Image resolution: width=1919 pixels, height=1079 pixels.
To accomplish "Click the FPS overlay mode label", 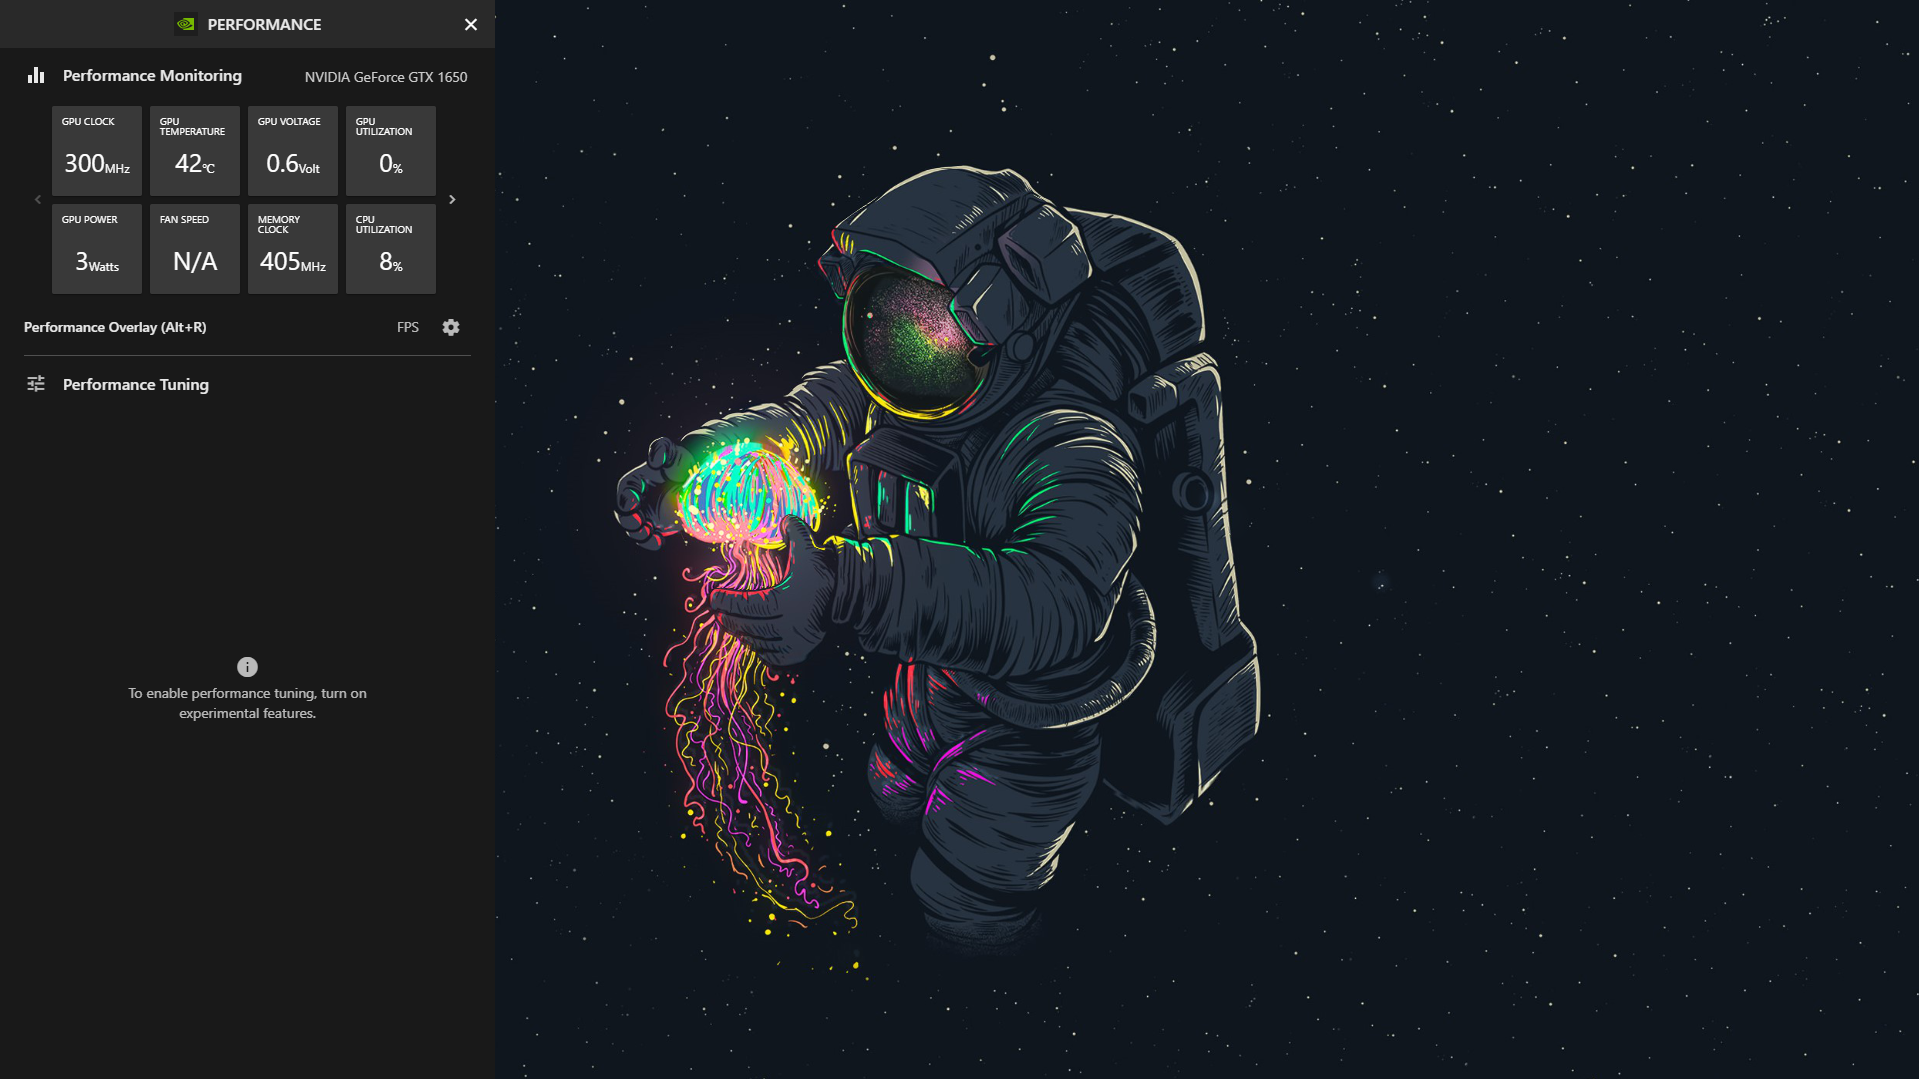I will (x=408, y=328).
